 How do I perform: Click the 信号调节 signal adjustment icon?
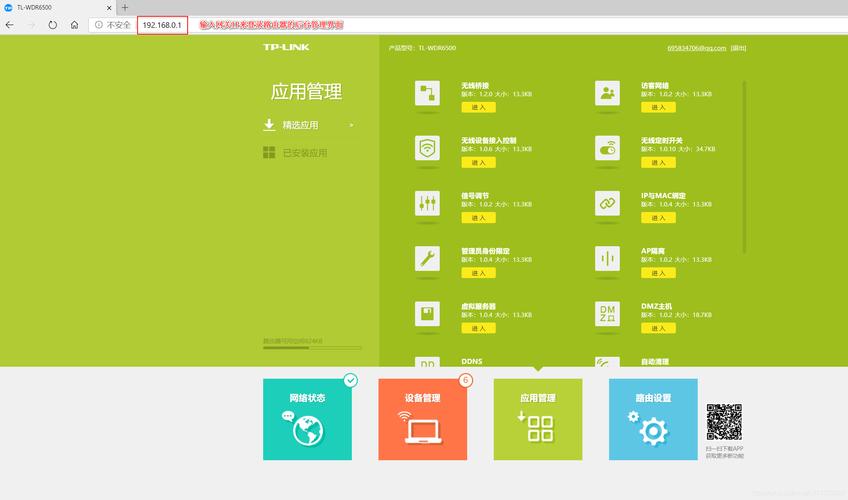[x=427, y=203]
